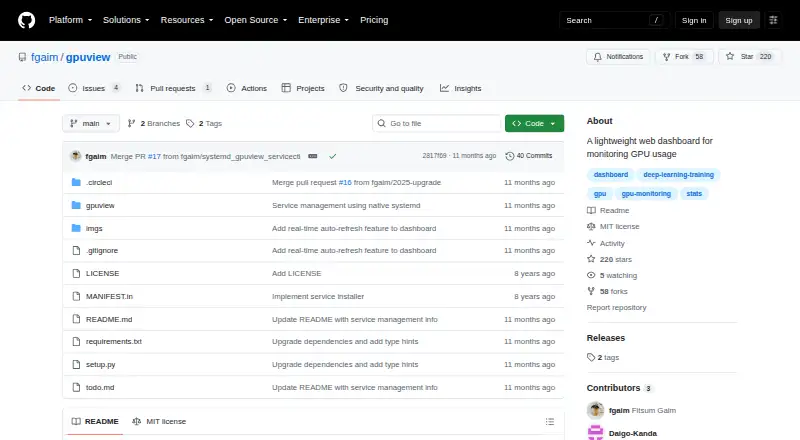Open the menu icon next to Sign up

point(773,20)
